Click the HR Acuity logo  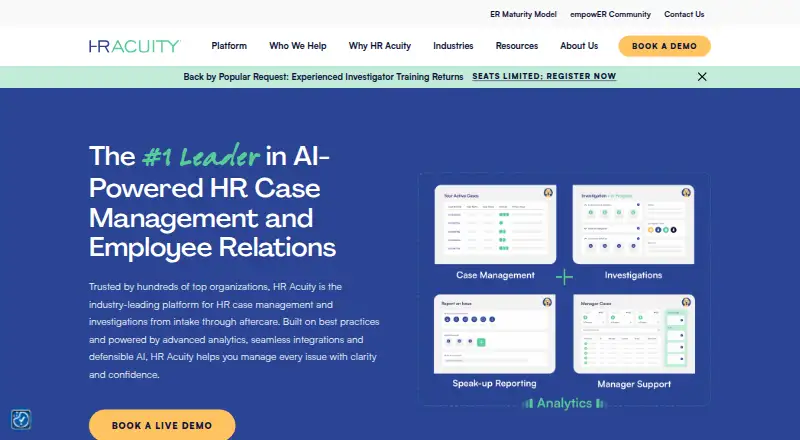135,46
